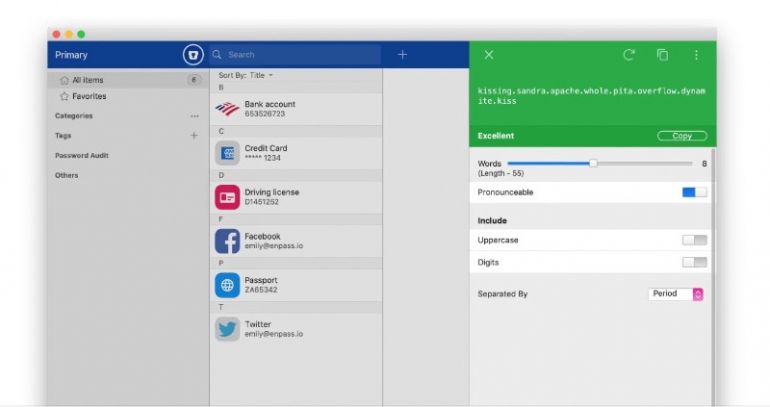Viewport: 770px width, 407px height.
Task: Add a new tag with the plus
Action: pyautogui.click(x=194, y=136)
